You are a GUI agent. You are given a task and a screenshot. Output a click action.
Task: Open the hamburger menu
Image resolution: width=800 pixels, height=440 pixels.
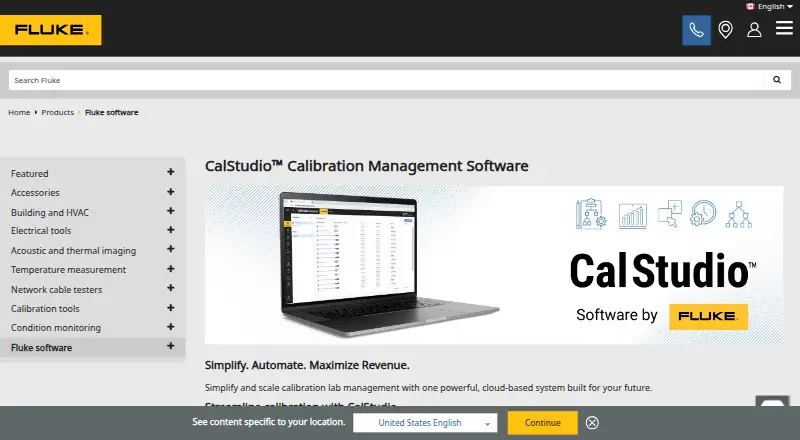pyautogui.click(x=784, y=28)
